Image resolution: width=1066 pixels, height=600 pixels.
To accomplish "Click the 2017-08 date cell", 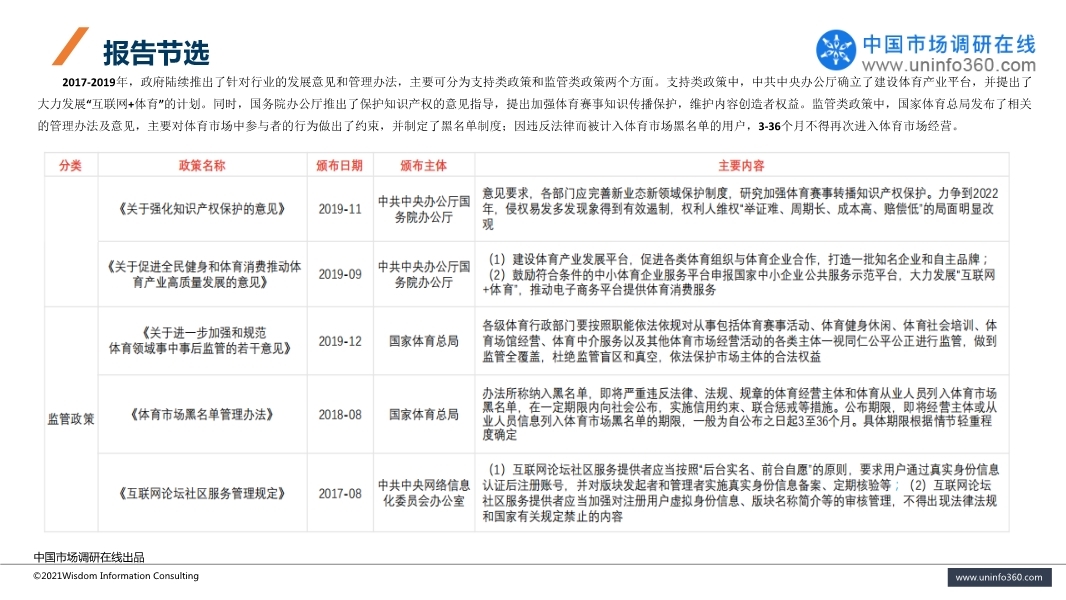I will 340,493.
